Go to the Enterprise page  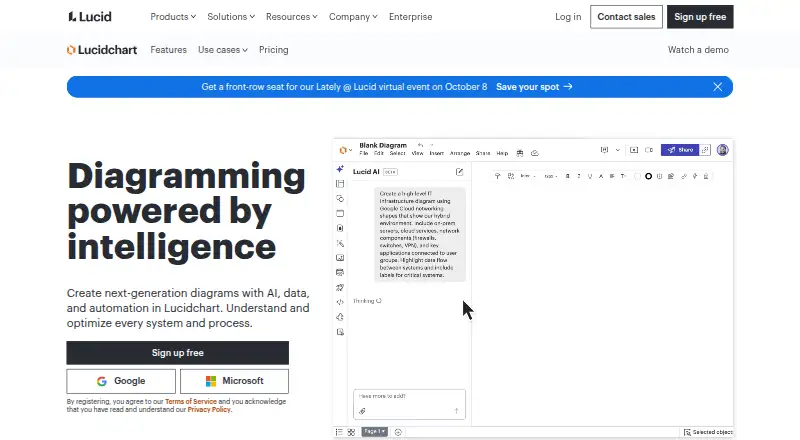[x=410, y=16]
